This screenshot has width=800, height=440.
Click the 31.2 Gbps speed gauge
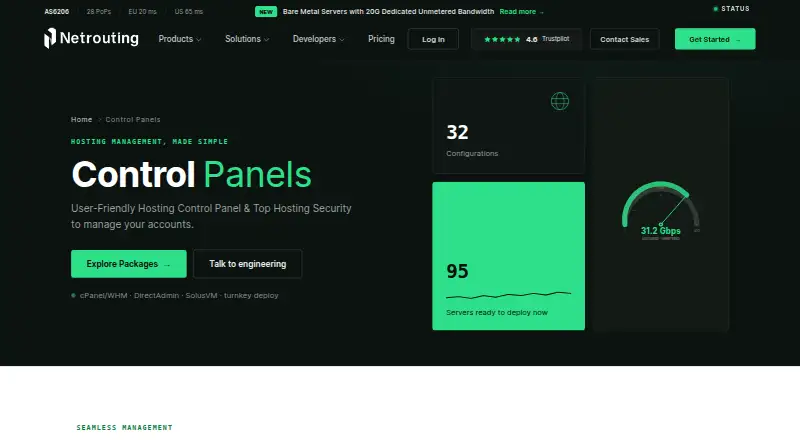pos(660,211)
